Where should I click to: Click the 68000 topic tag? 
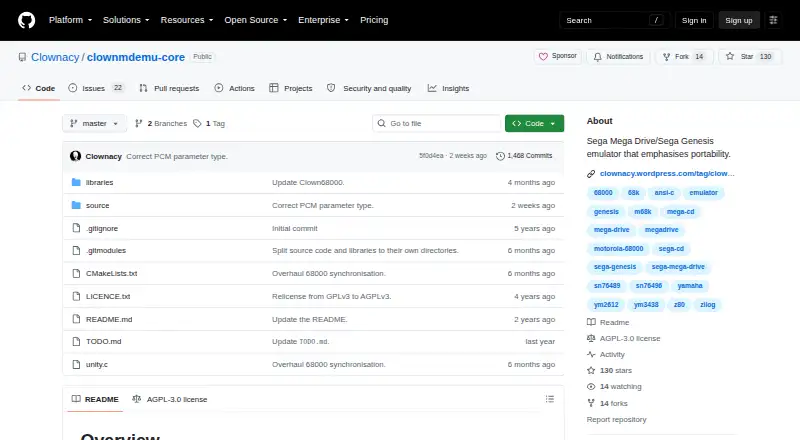coord(603,193)
